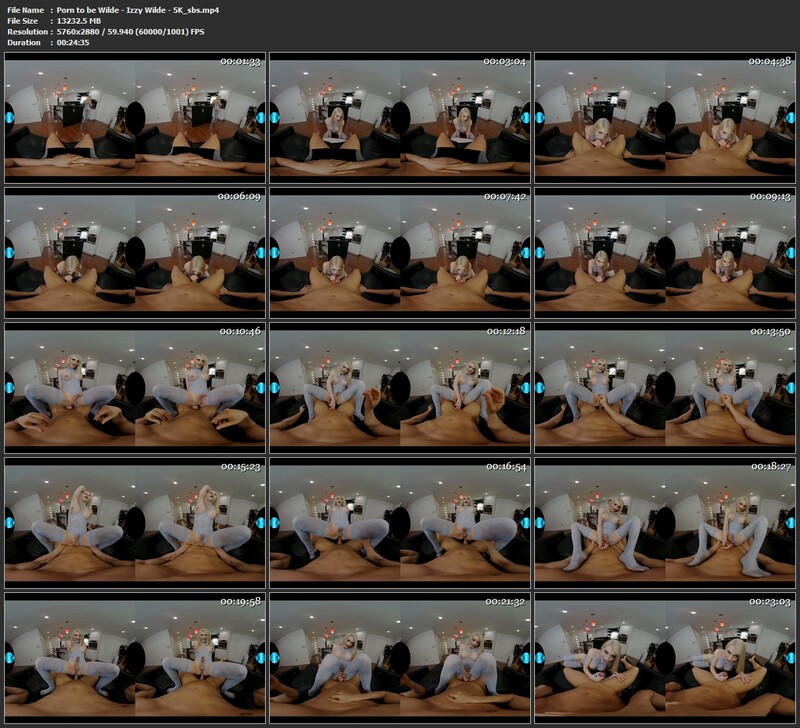The height and width of the screenshot is (728, 800).
Task: Select the frame marked 00:21:32
Action: coord(400,655)
